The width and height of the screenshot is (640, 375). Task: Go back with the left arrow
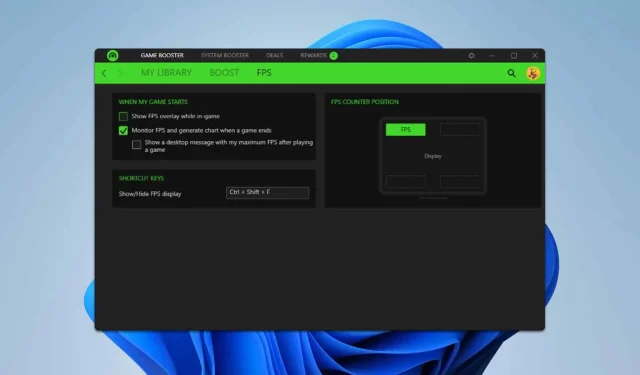click(x=104, y=73)
